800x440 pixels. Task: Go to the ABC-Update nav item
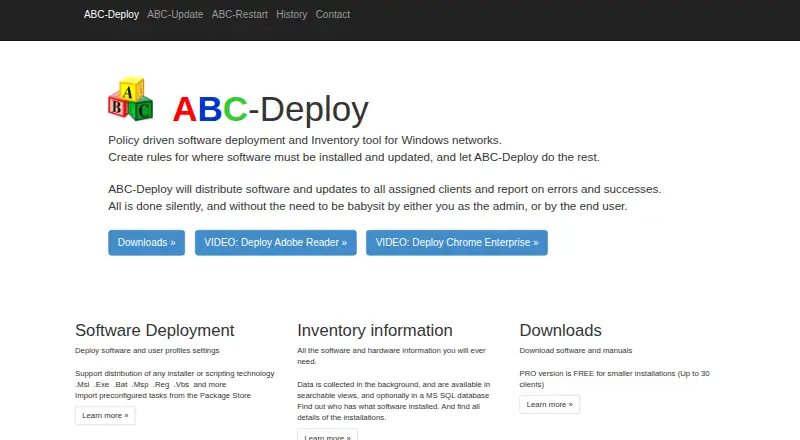[175, 14]
